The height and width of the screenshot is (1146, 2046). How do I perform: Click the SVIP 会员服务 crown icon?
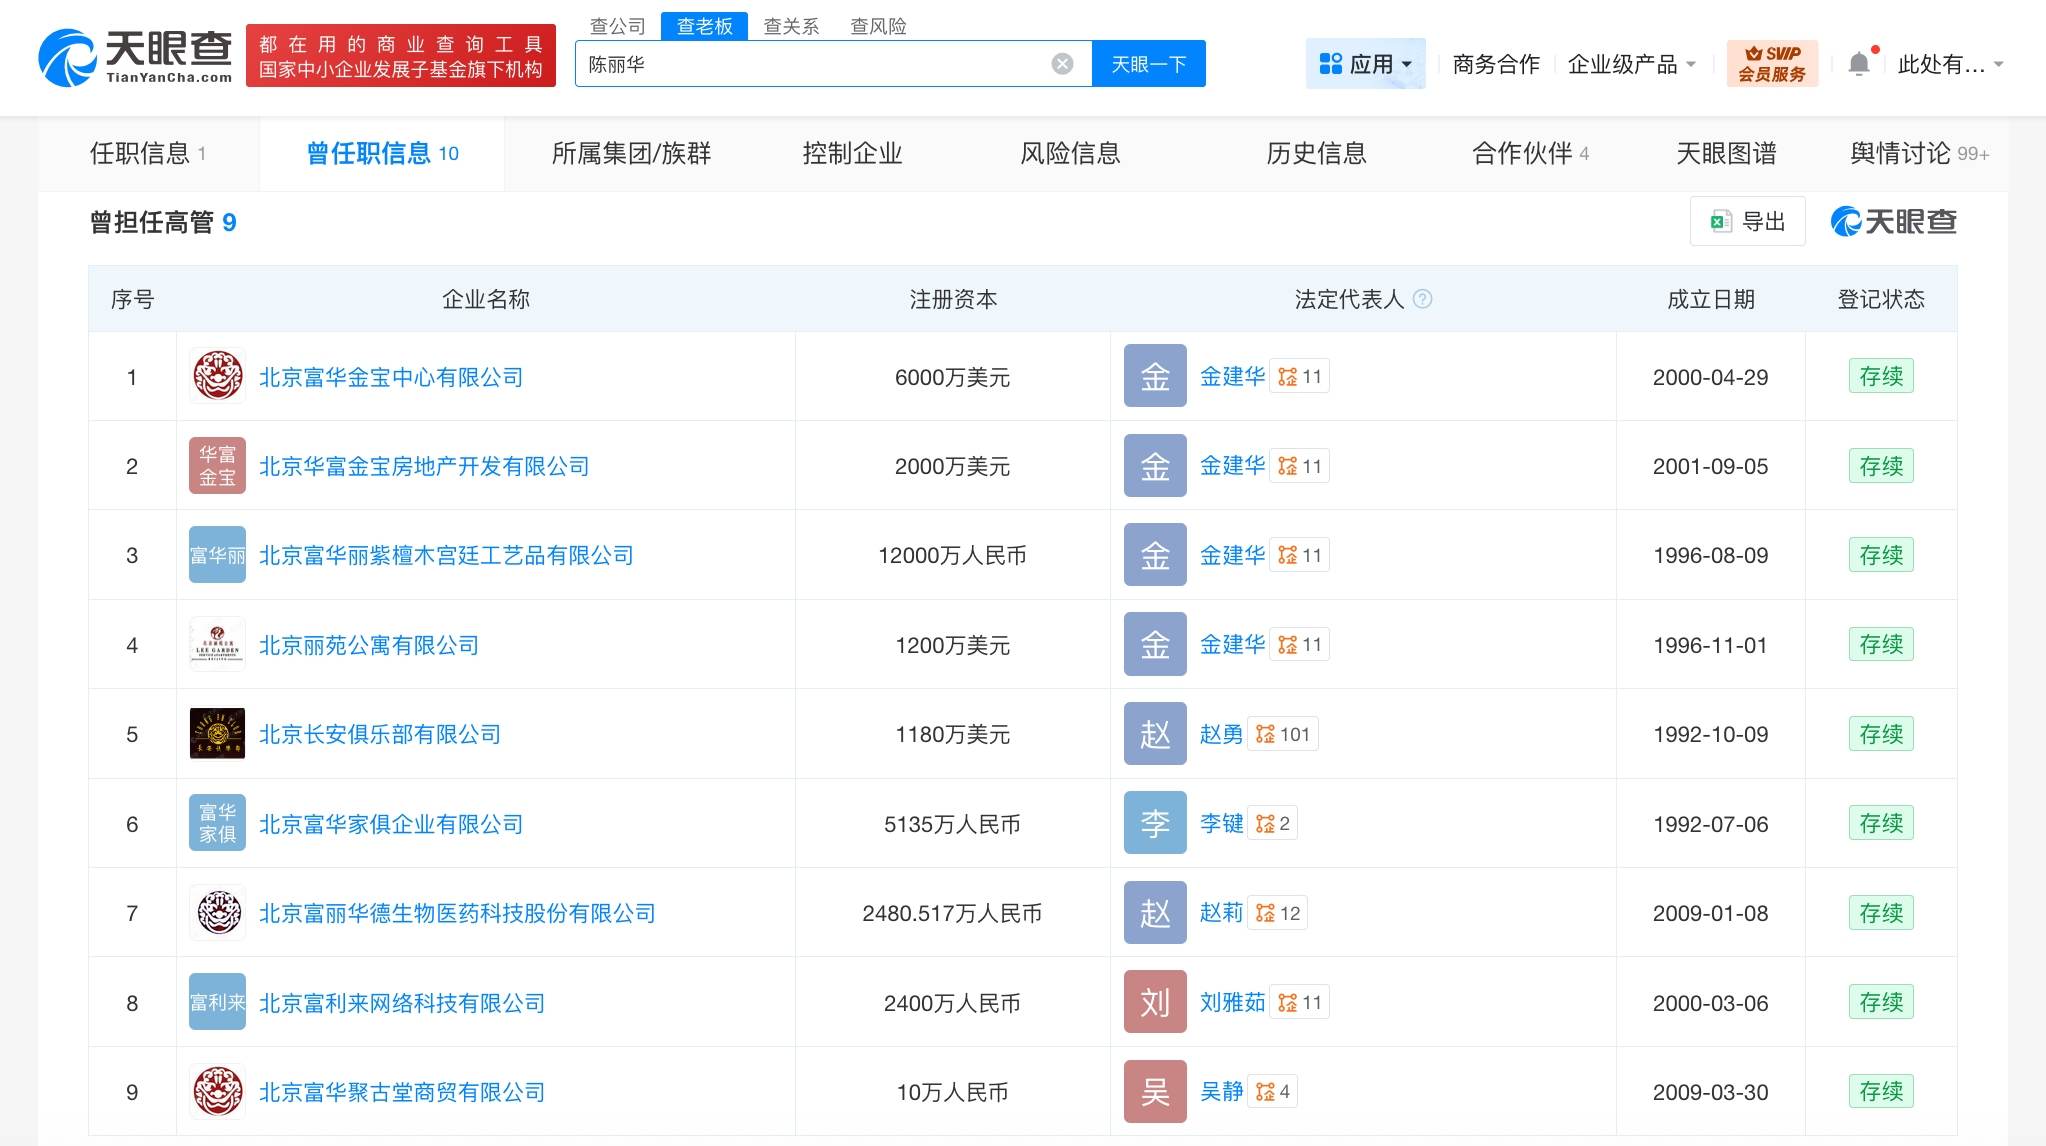coord(1753,53)
